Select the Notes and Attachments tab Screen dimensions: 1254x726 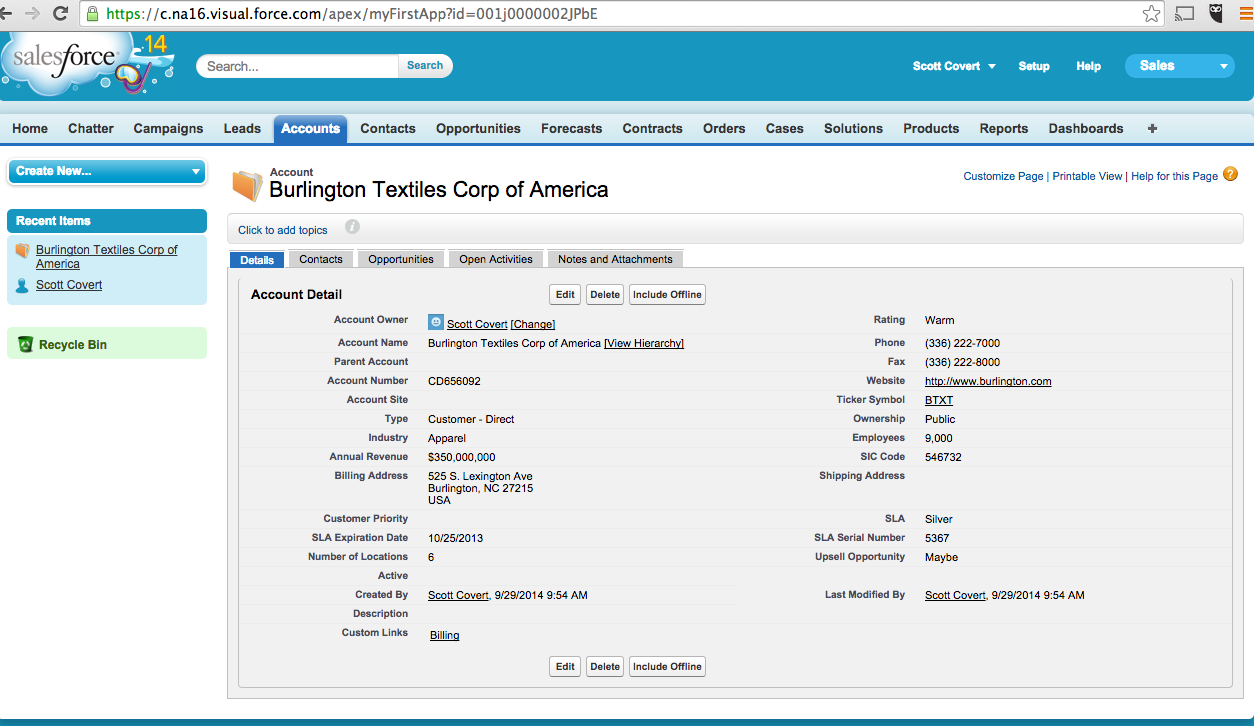[615, 259]
